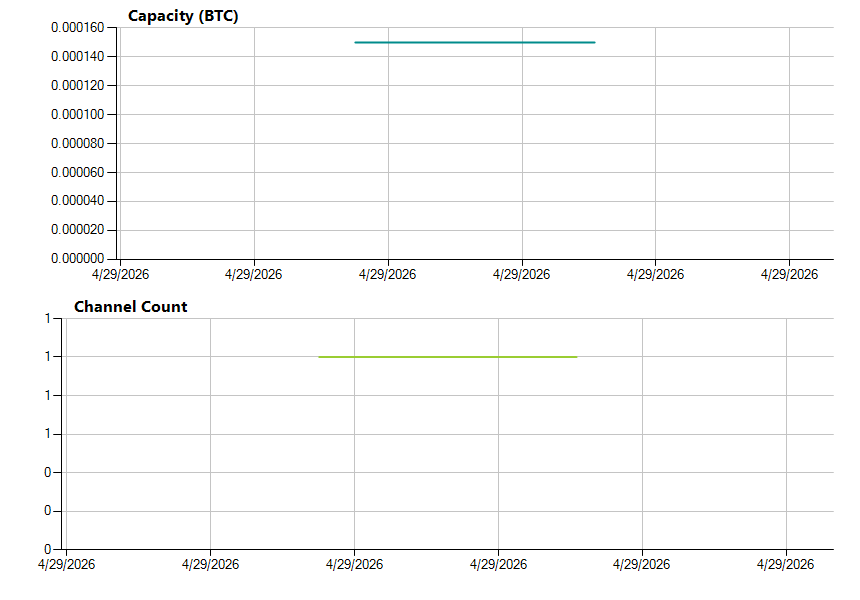Click the 0.000040 y-axis label
860x600 pixels.
[77, 201]
